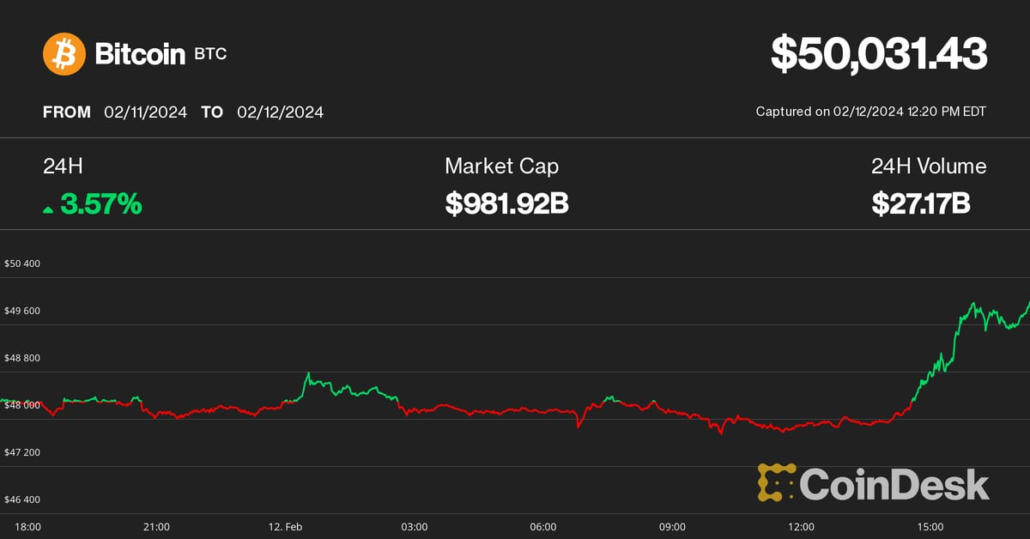Click the $27.17B volume value

[x=920, y=205]
